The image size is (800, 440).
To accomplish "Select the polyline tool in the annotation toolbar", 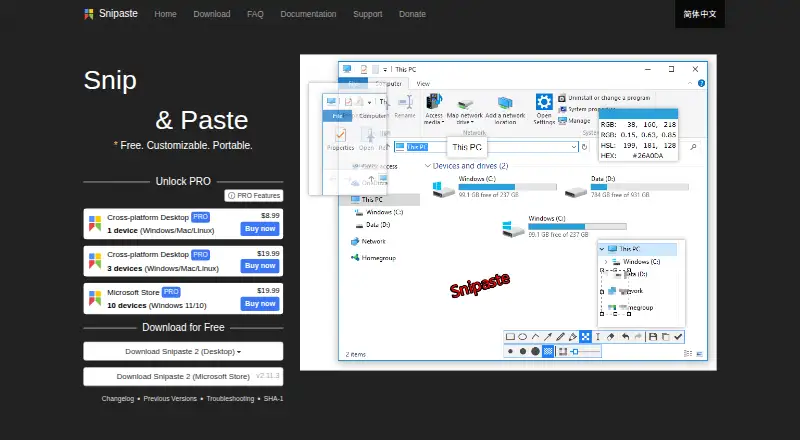I will click(x=535, y=337).
